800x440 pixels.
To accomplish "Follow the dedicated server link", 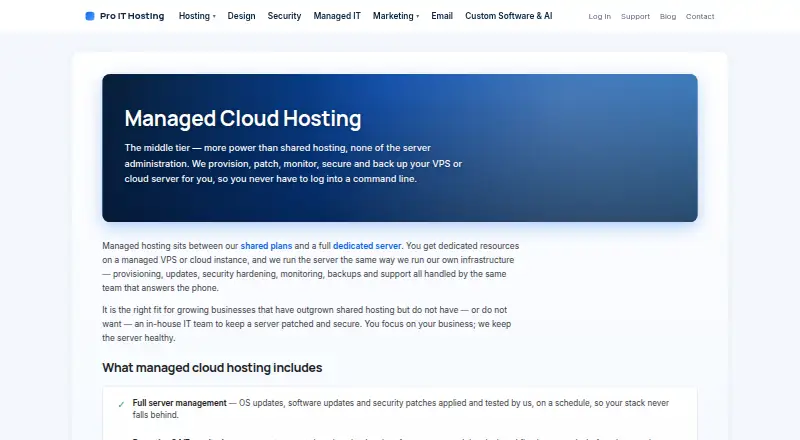I will 367,246.
